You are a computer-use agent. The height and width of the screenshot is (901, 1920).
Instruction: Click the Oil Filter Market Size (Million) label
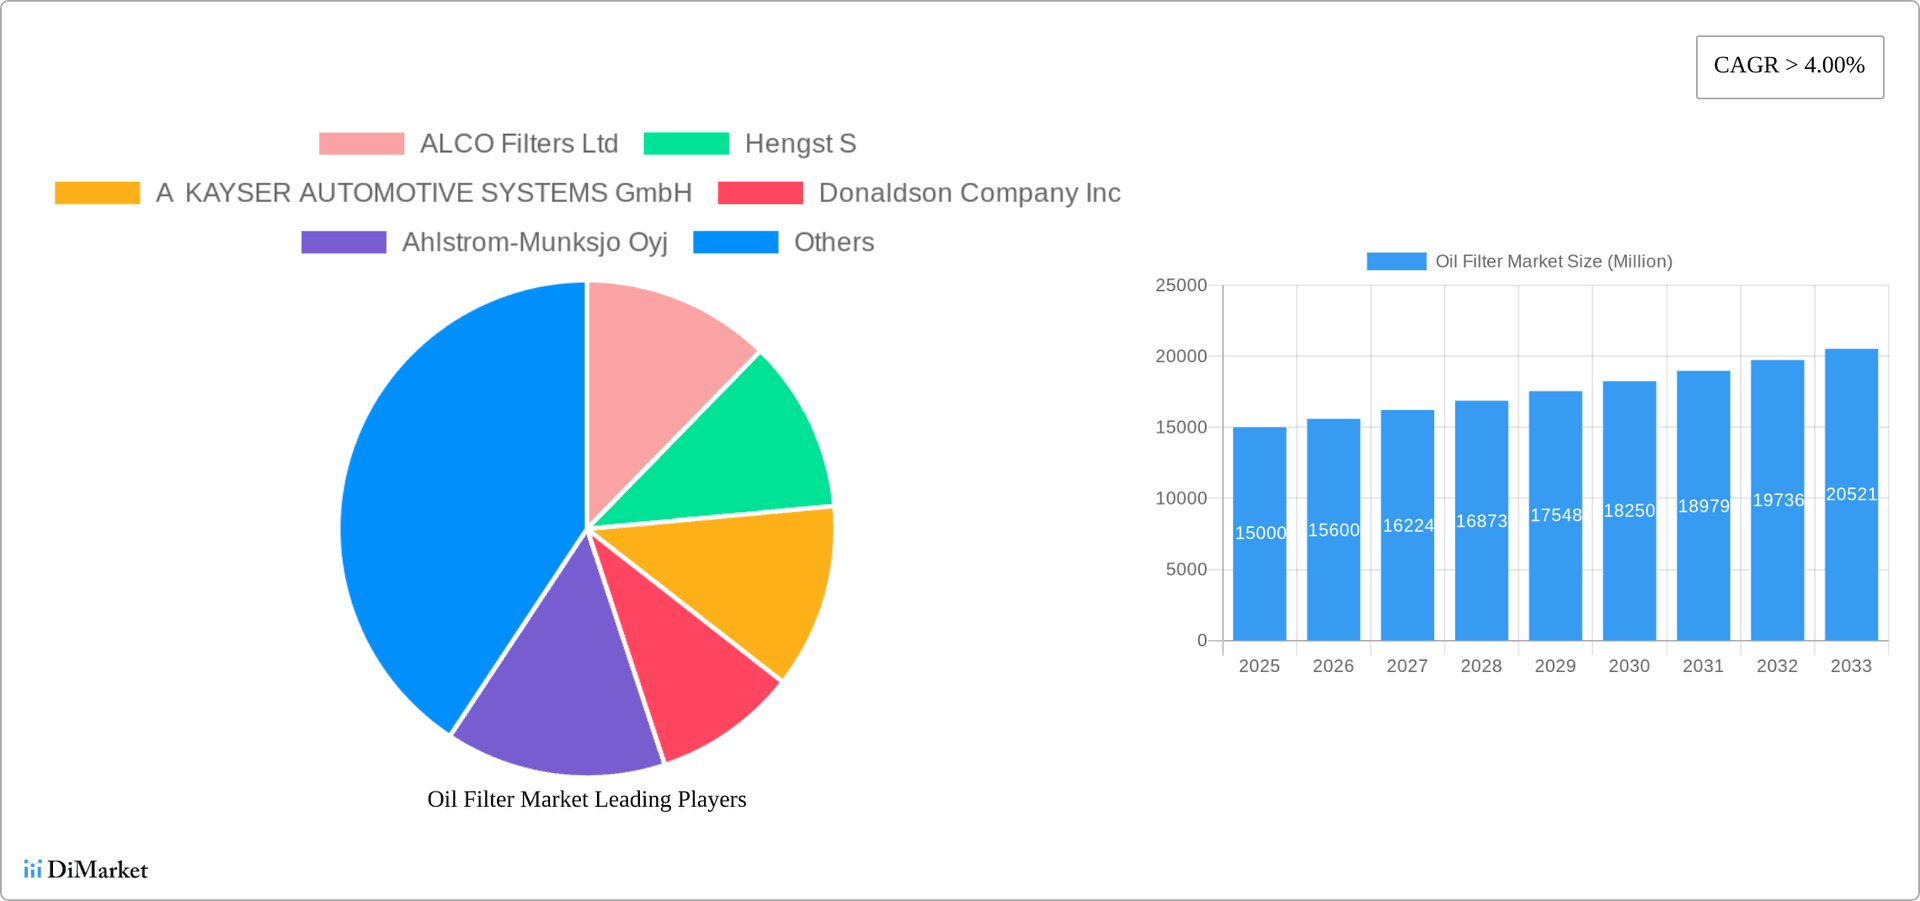click(1553, 261)
